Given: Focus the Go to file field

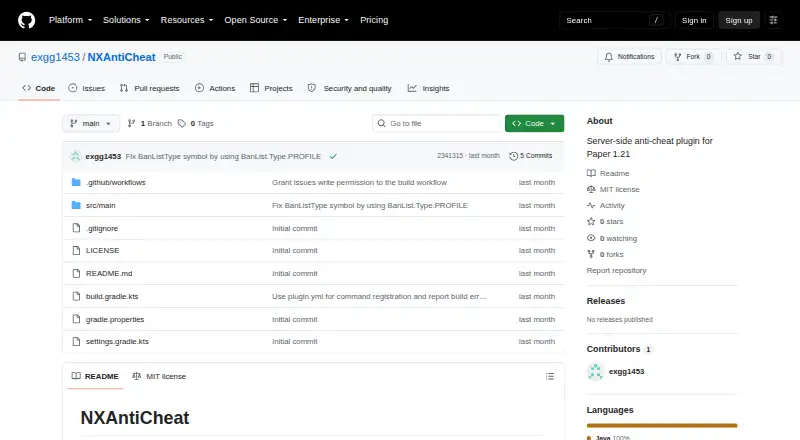Looking at the screenshot, I should click(437, 124).
